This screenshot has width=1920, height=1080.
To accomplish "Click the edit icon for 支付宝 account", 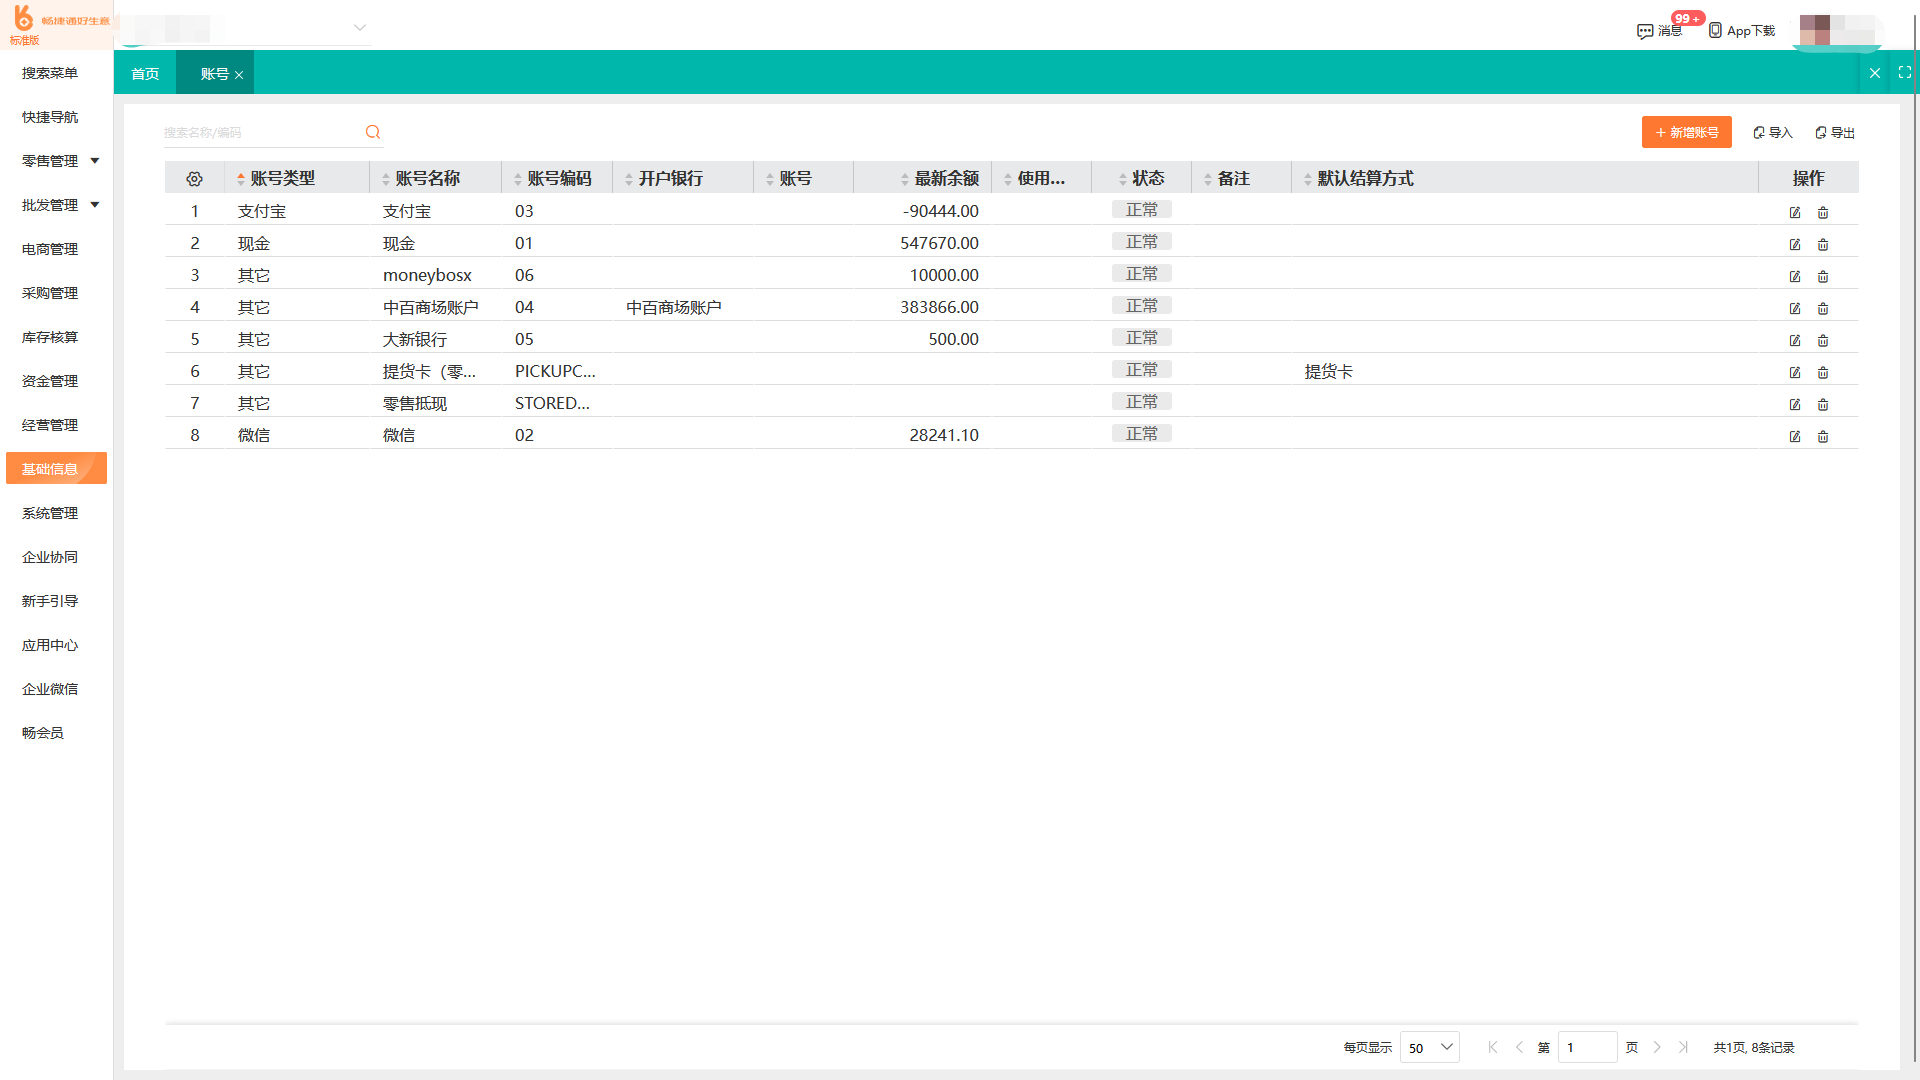I will coord(1795,212).
